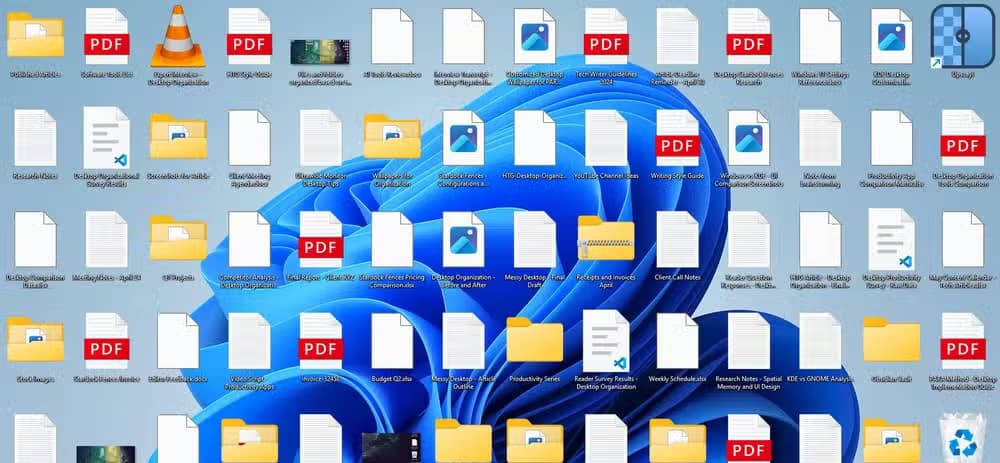
Task: Select the Client Call Notes file
Action: pos(677,239)
